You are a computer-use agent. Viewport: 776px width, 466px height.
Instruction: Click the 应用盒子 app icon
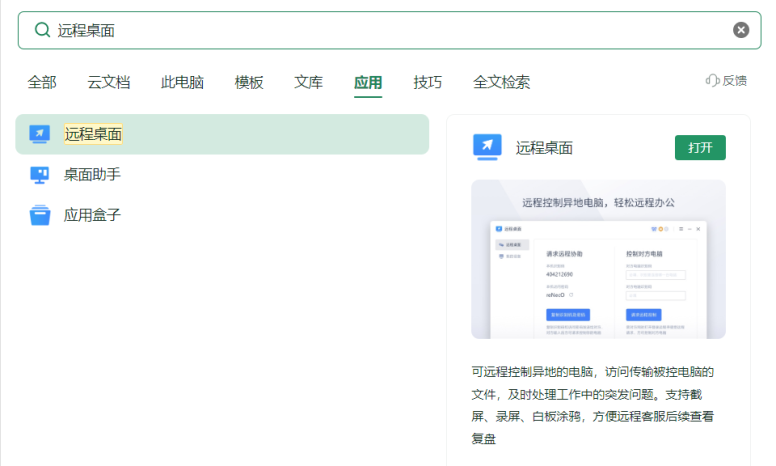pos(40,215)
